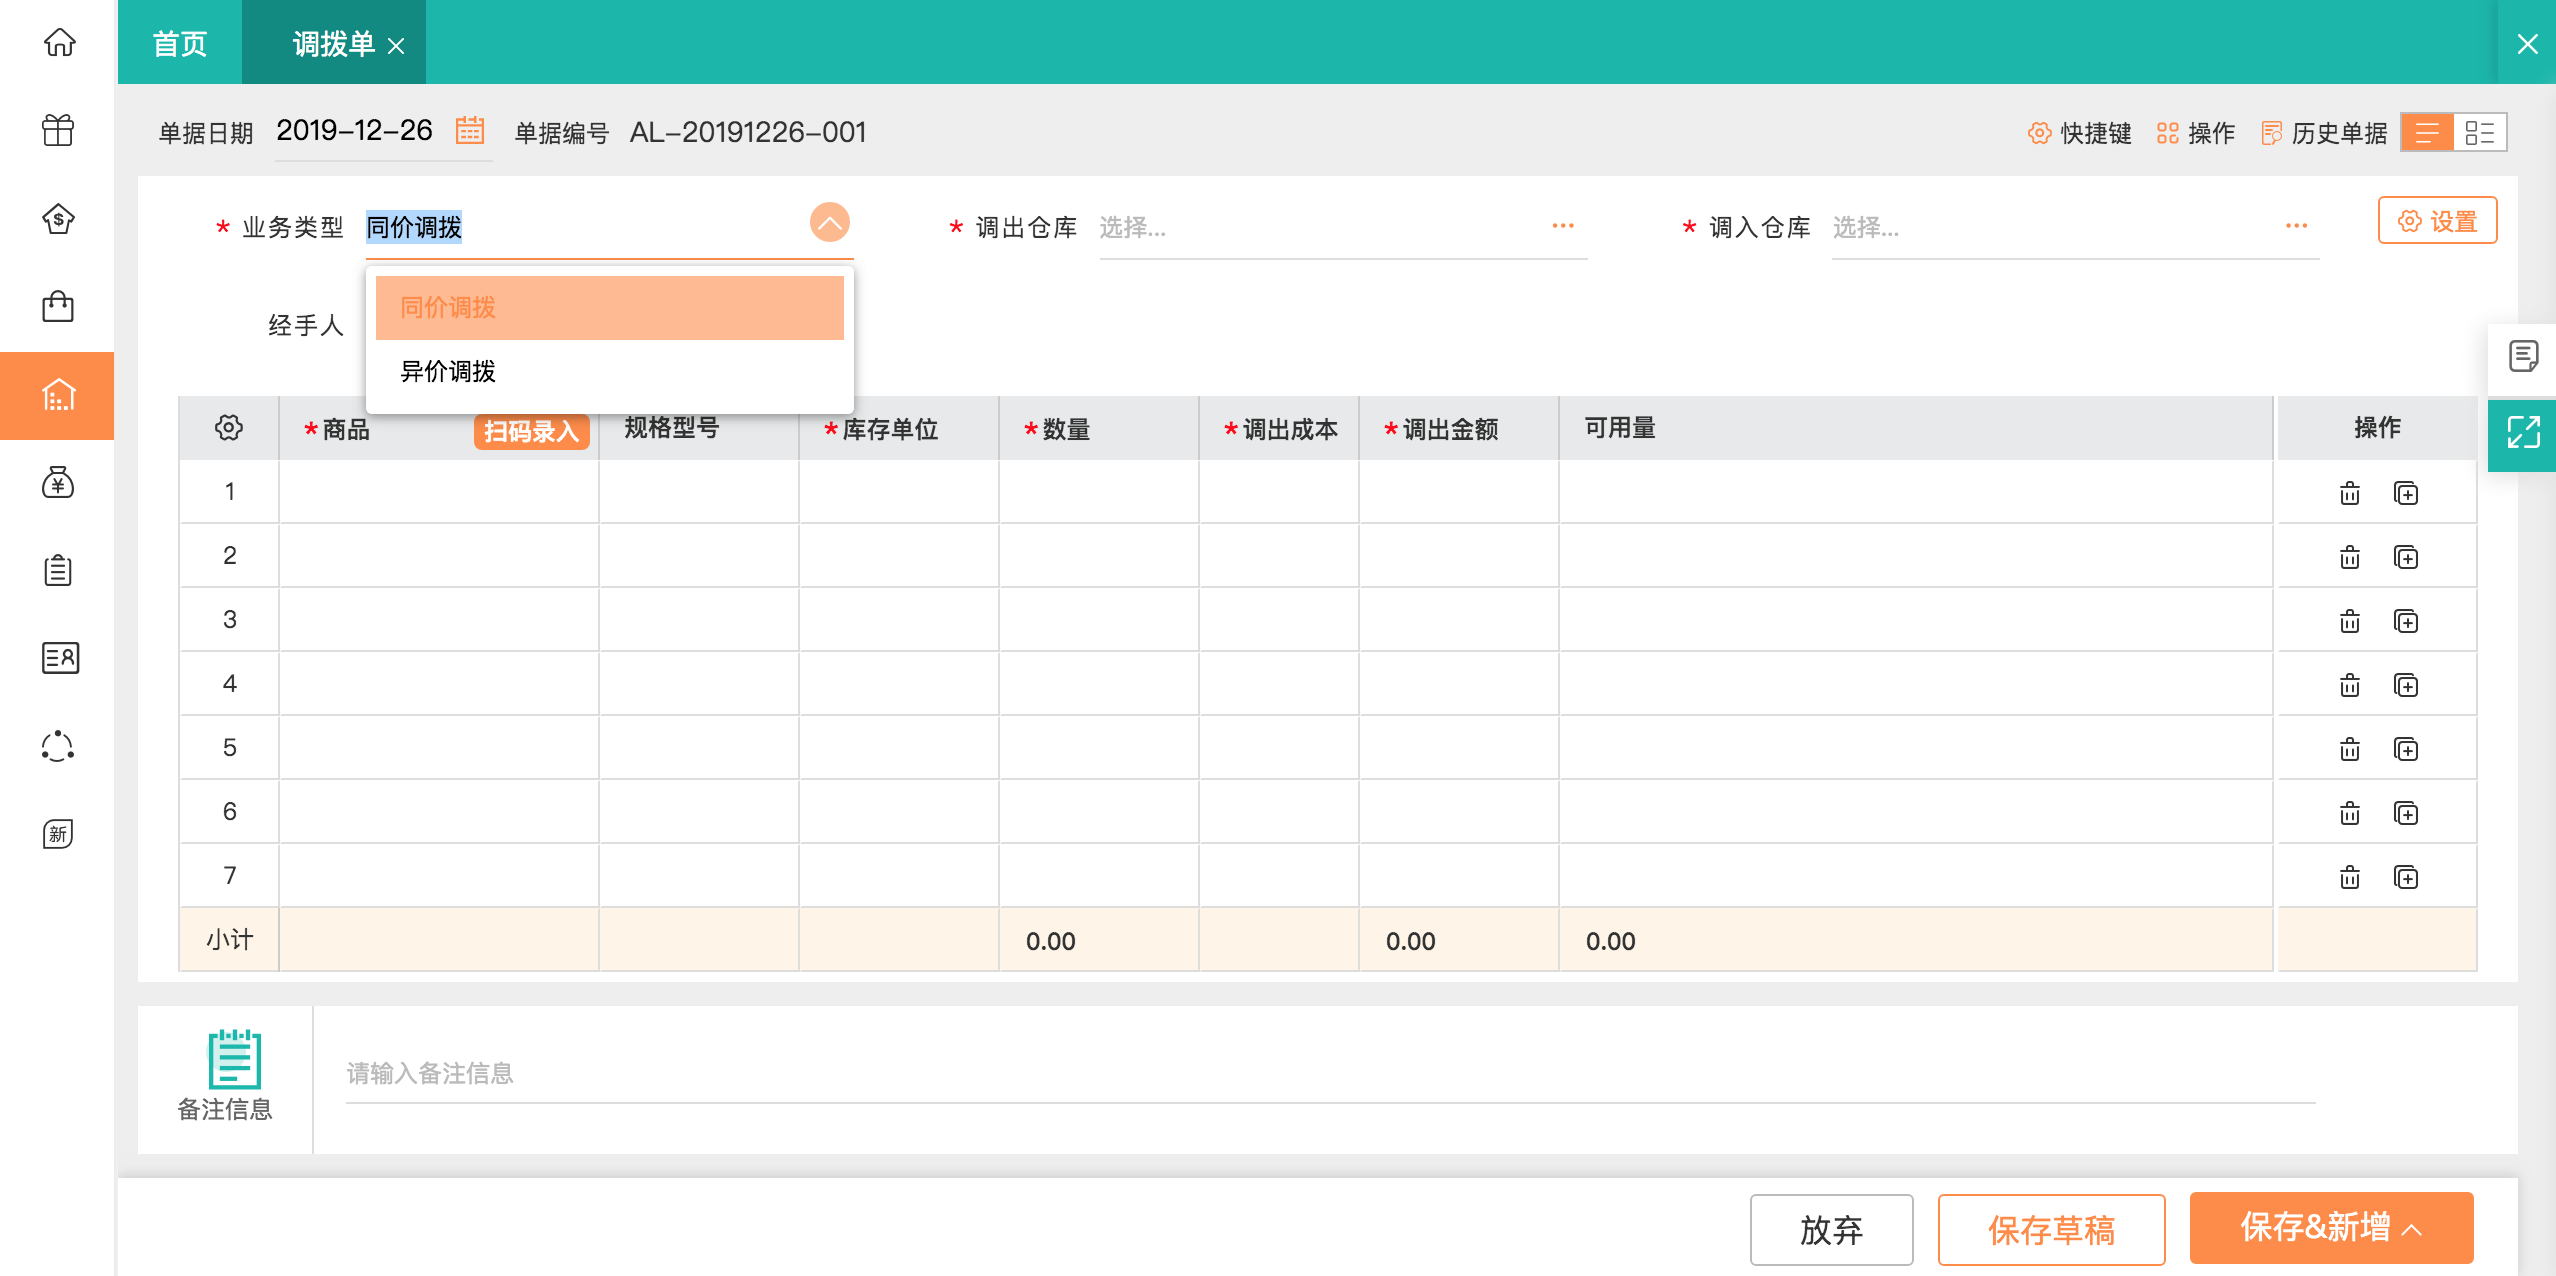Viewport: 2556px width, 1276px height.
Task: Click the calendar date picker icon
Action: [471, 132]
